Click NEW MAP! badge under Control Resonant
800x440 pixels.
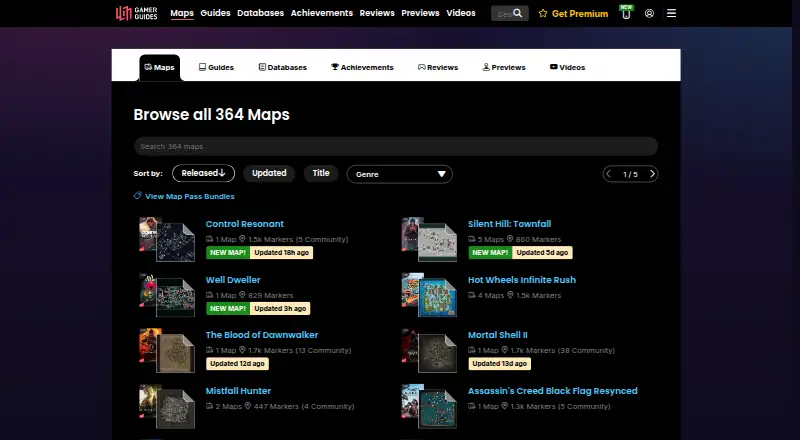(228, 253)
